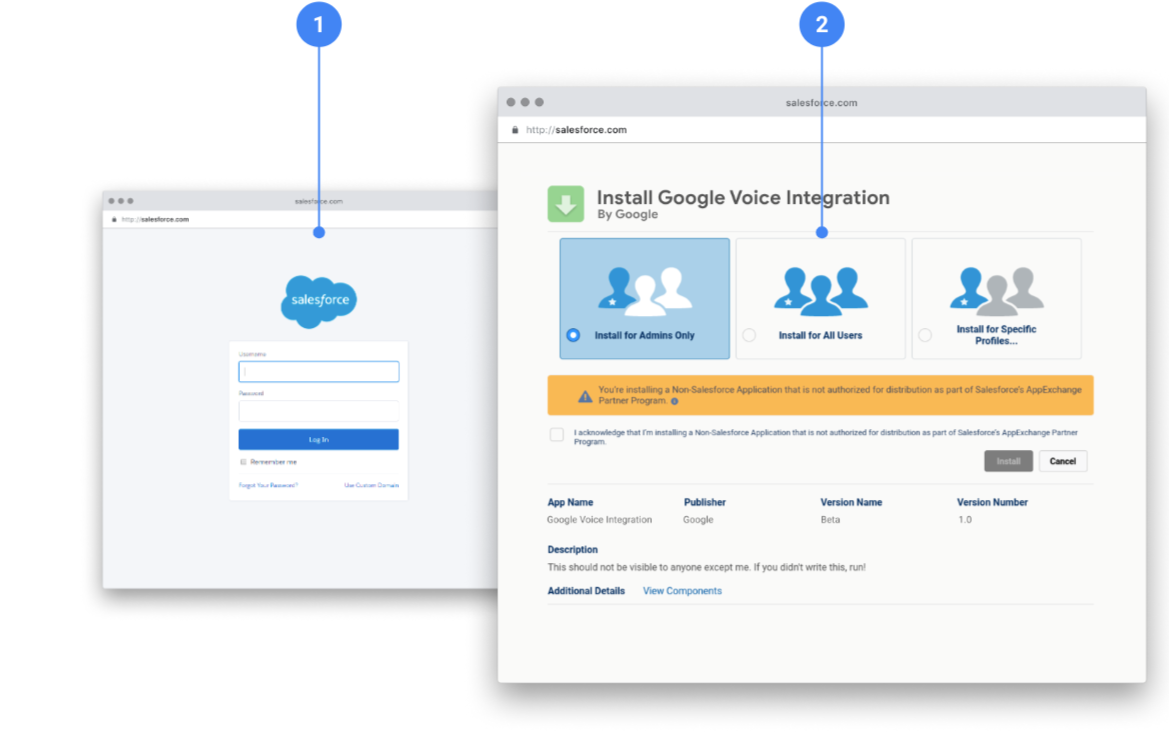The height and width of the screenshot is (737, 1169).
Task: Enable the Remember me checkbox
Action: 243,462
